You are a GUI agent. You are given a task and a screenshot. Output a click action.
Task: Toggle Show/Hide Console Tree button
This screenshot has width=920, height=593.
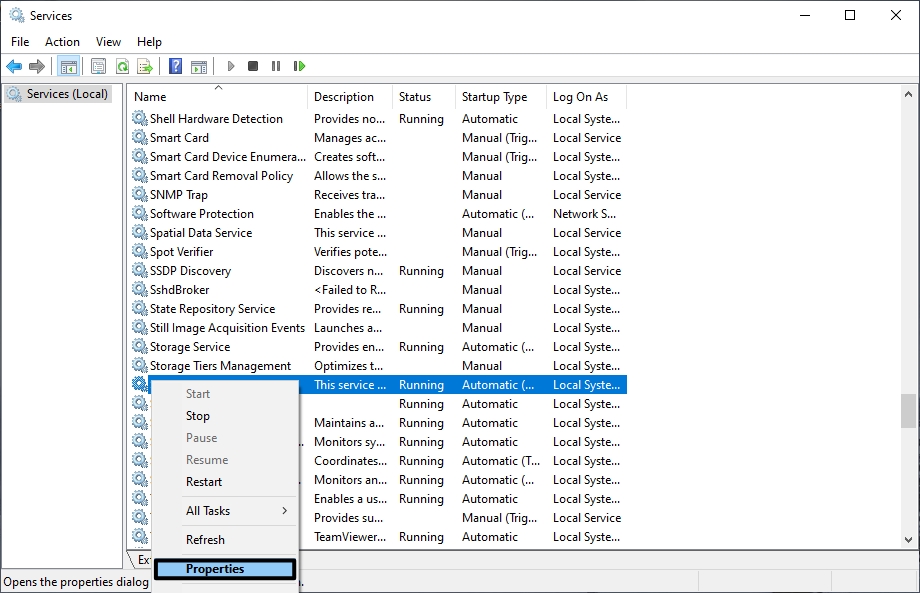69,66
